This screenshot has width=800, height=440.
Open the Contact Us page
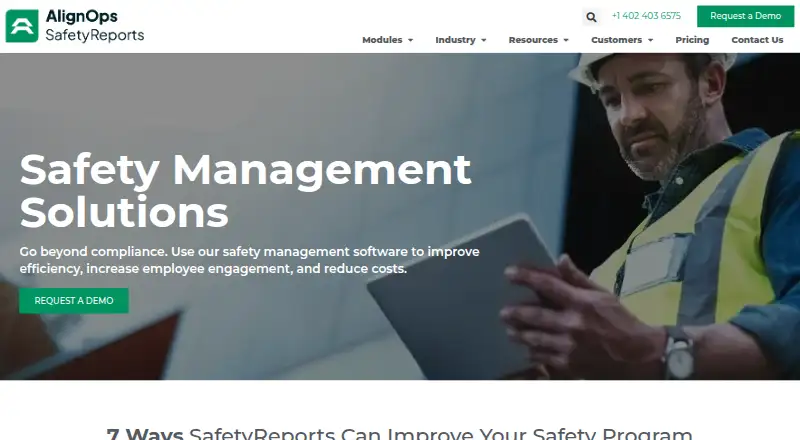tap(757, 40)
